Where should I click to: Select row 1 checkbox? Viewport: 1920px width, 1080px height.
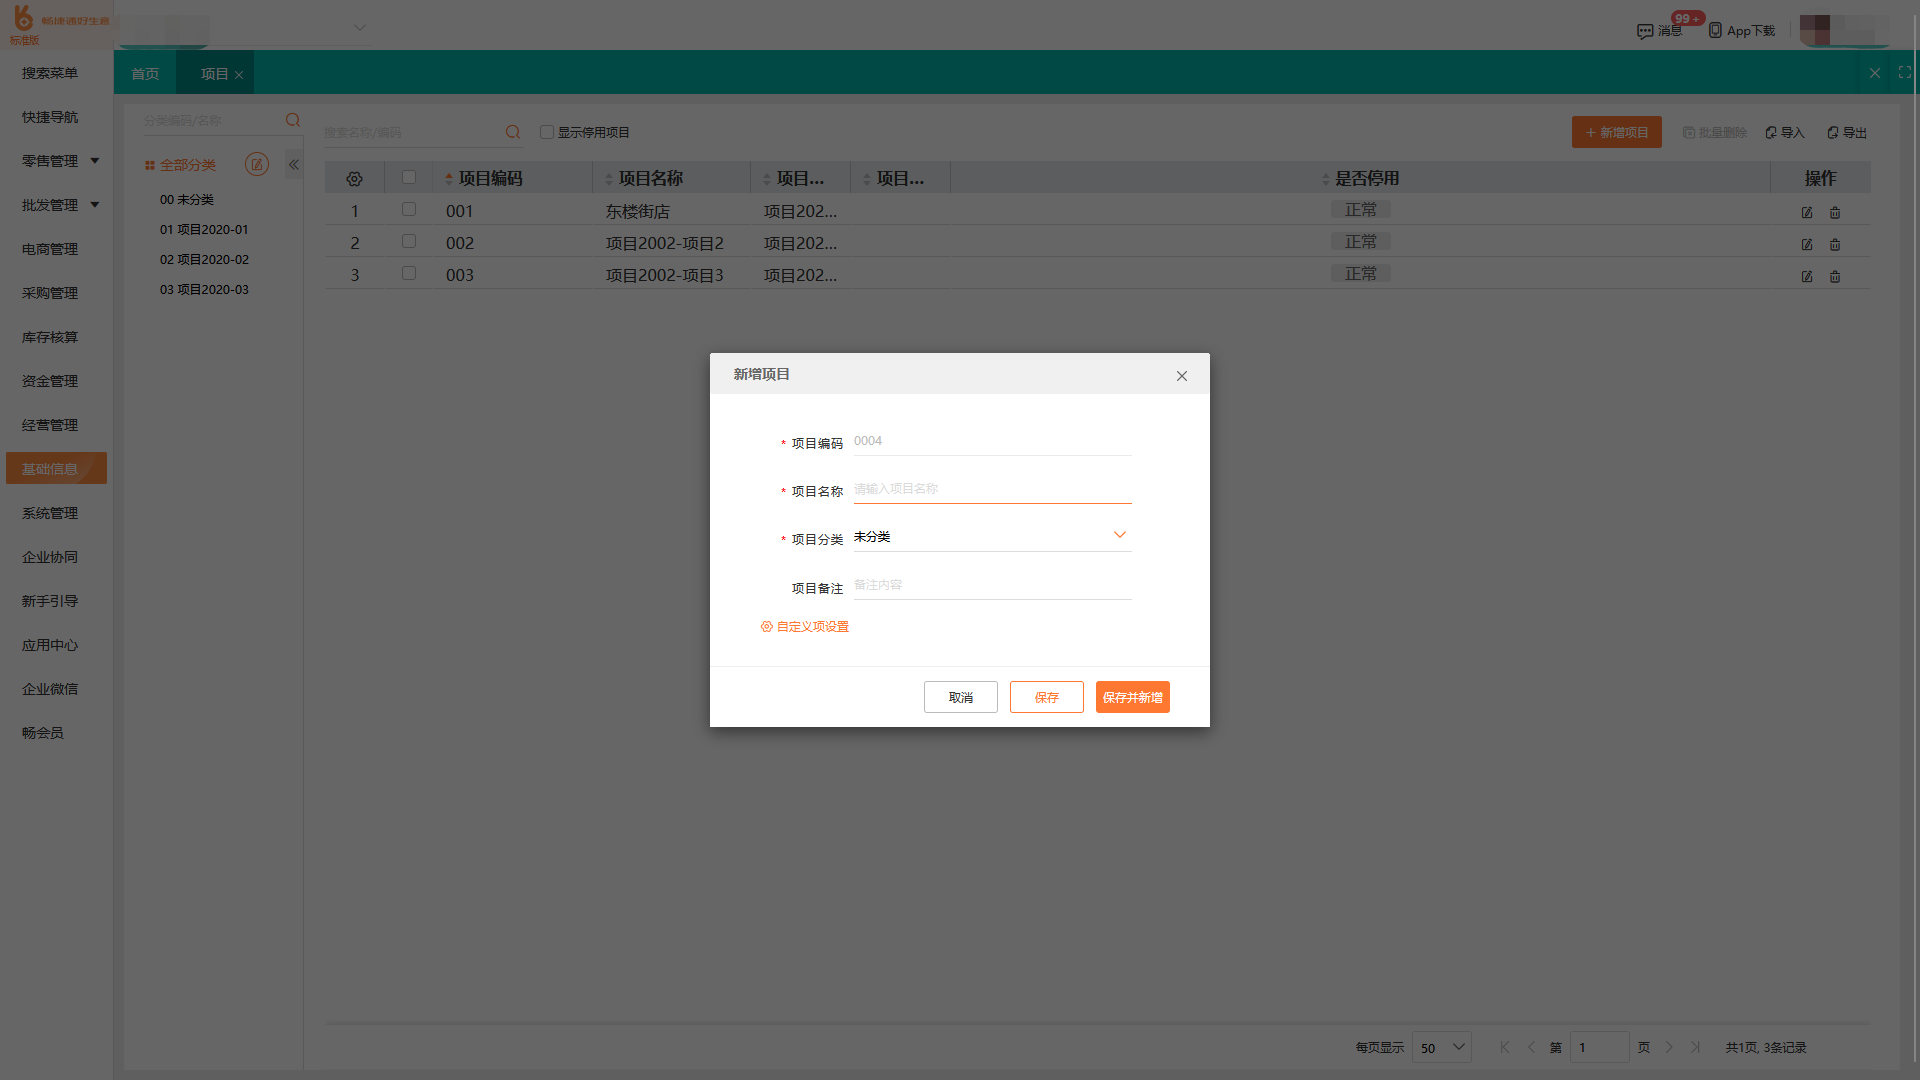click(409, 210)
